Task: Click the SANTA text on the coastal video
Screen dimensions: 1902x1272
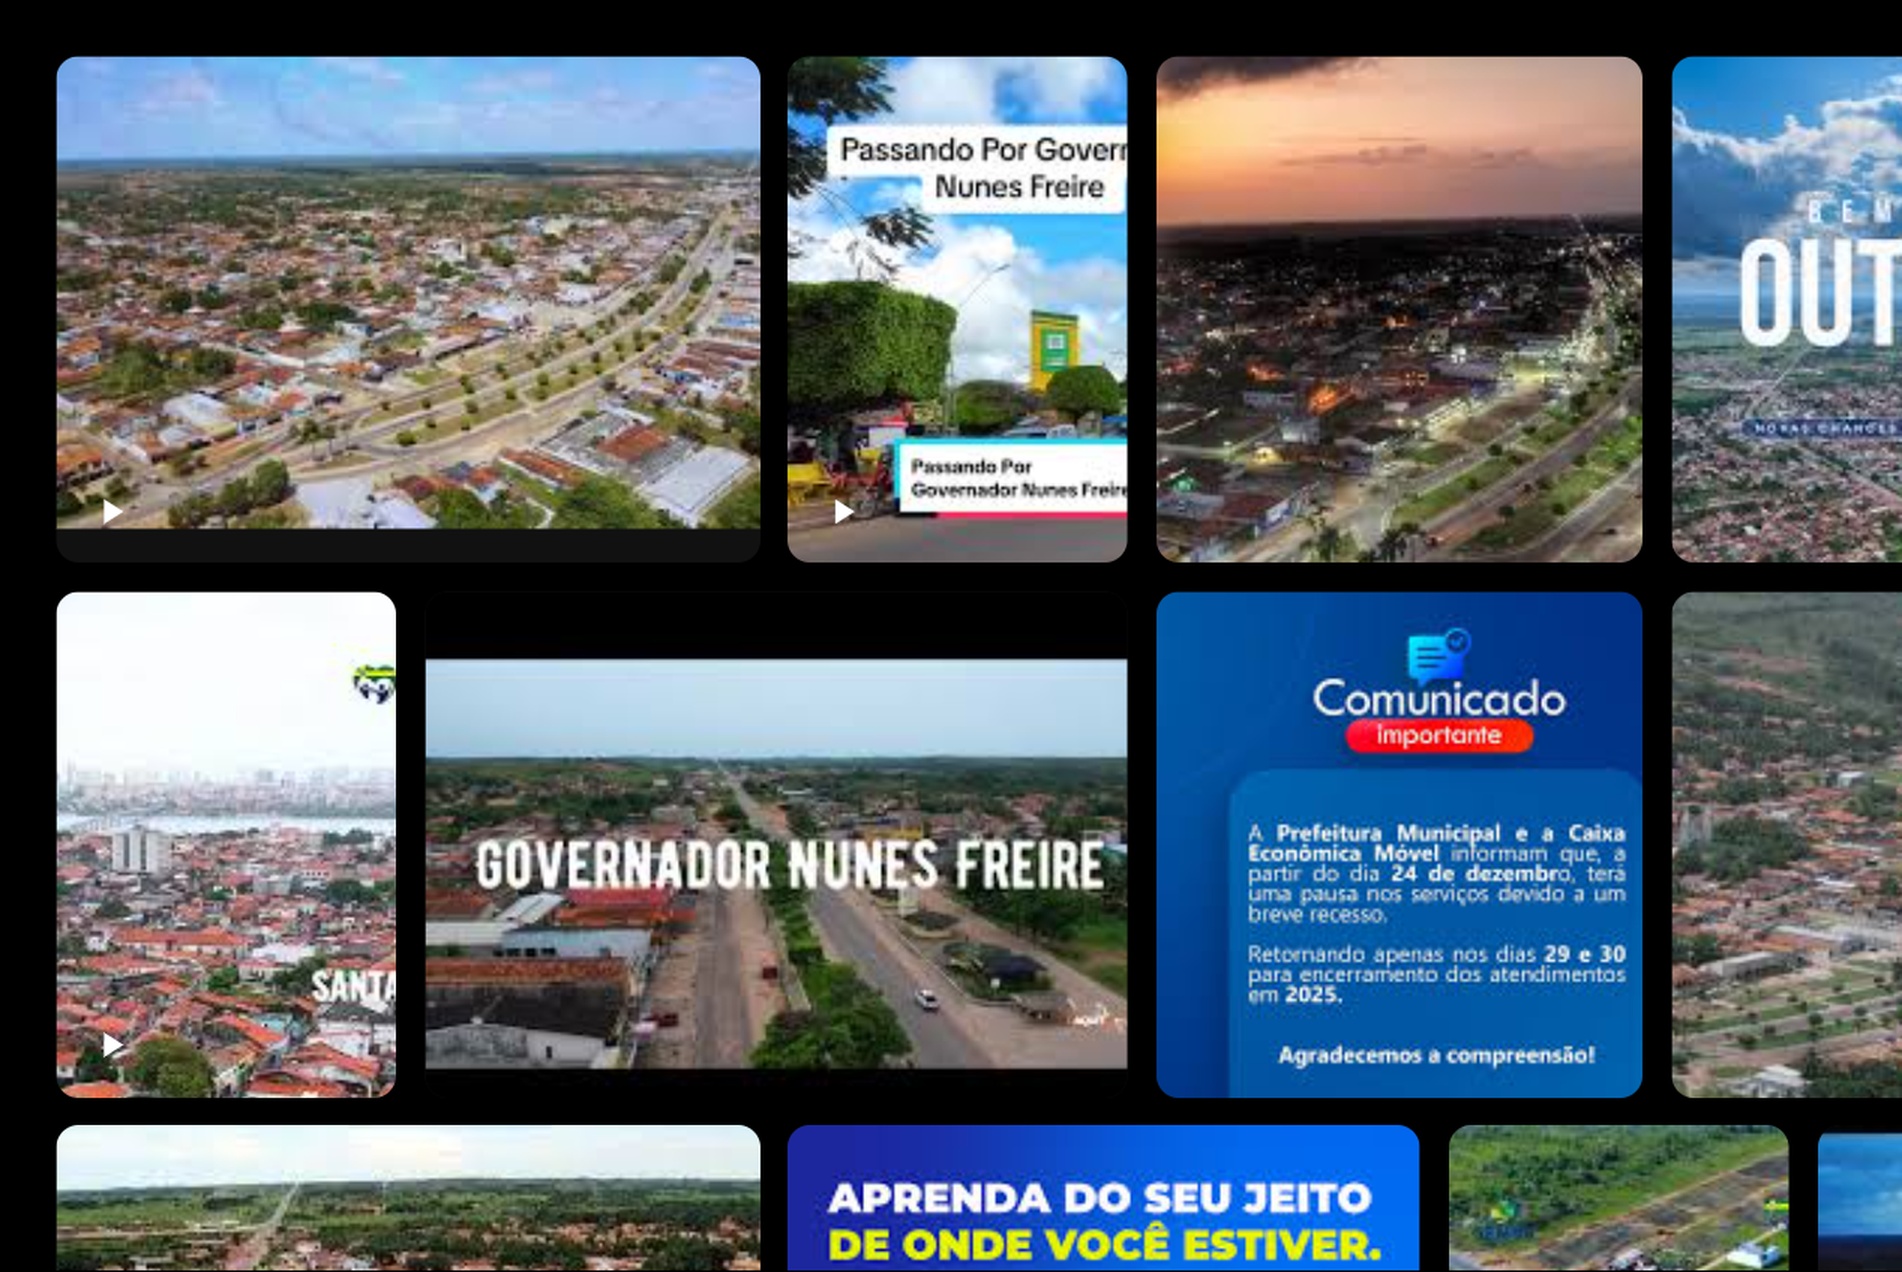Action: tap(352, 987)
